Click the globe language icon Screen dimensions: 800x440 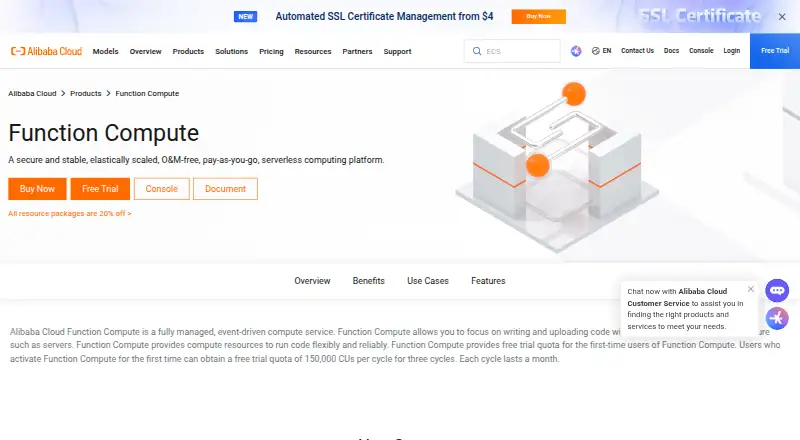[595, 51]
